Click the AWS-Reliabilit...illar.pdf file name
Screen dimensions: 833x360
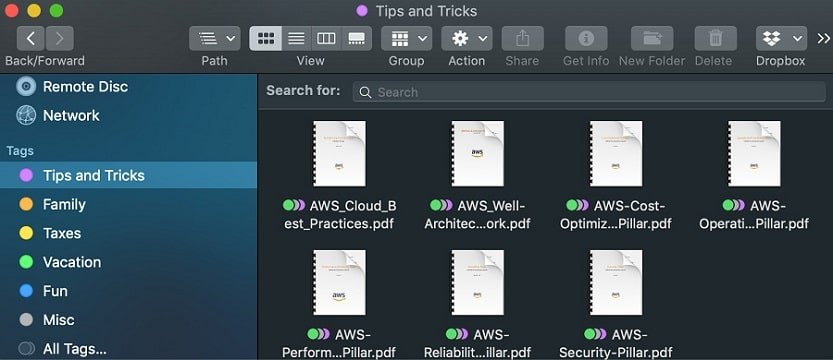tap(478, 343)
